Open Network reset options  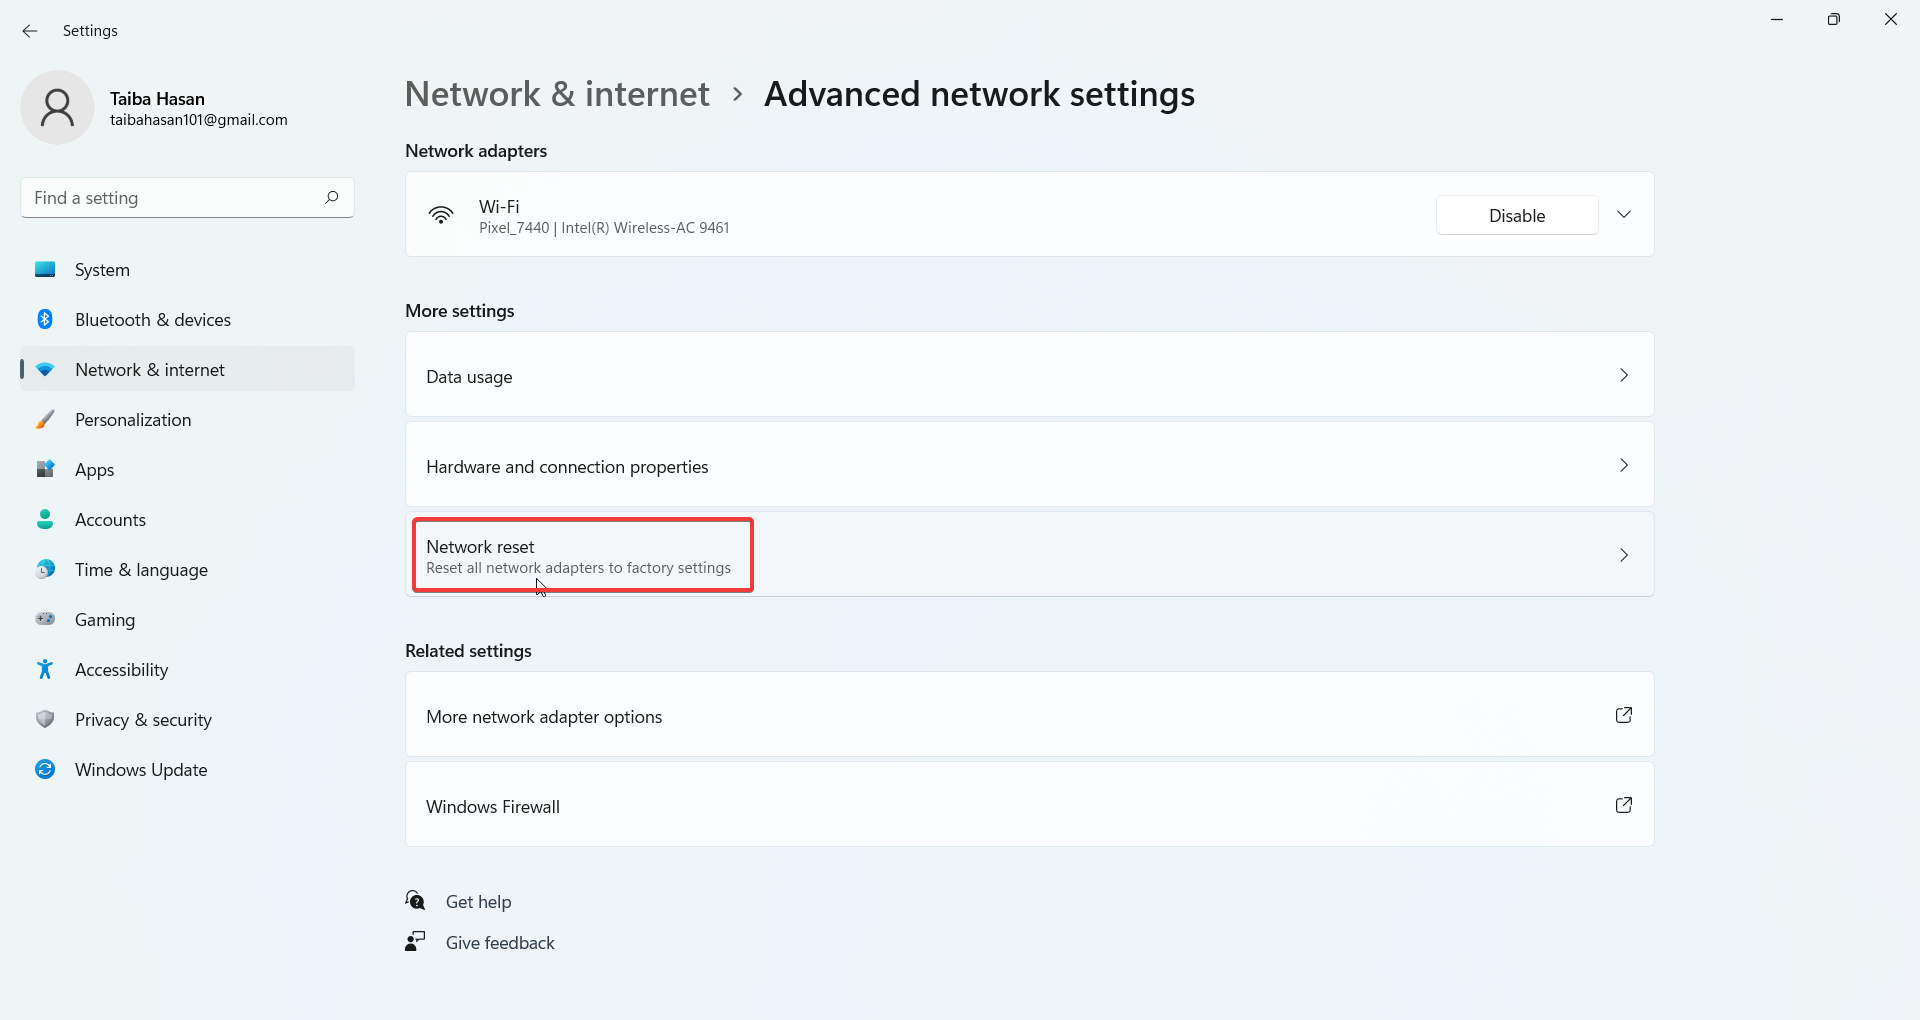[x=1029, y=555]
